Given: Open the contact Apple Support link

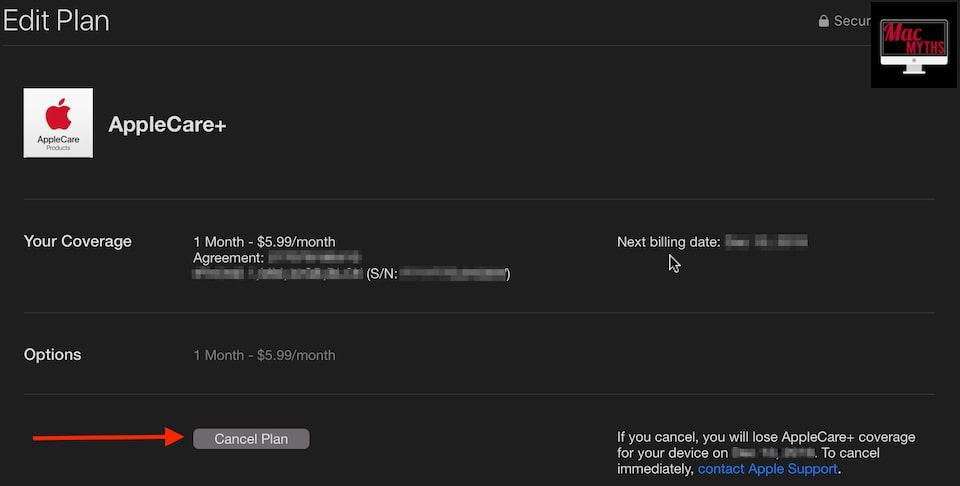Looking at the screenshot, I should coord(767,469).
